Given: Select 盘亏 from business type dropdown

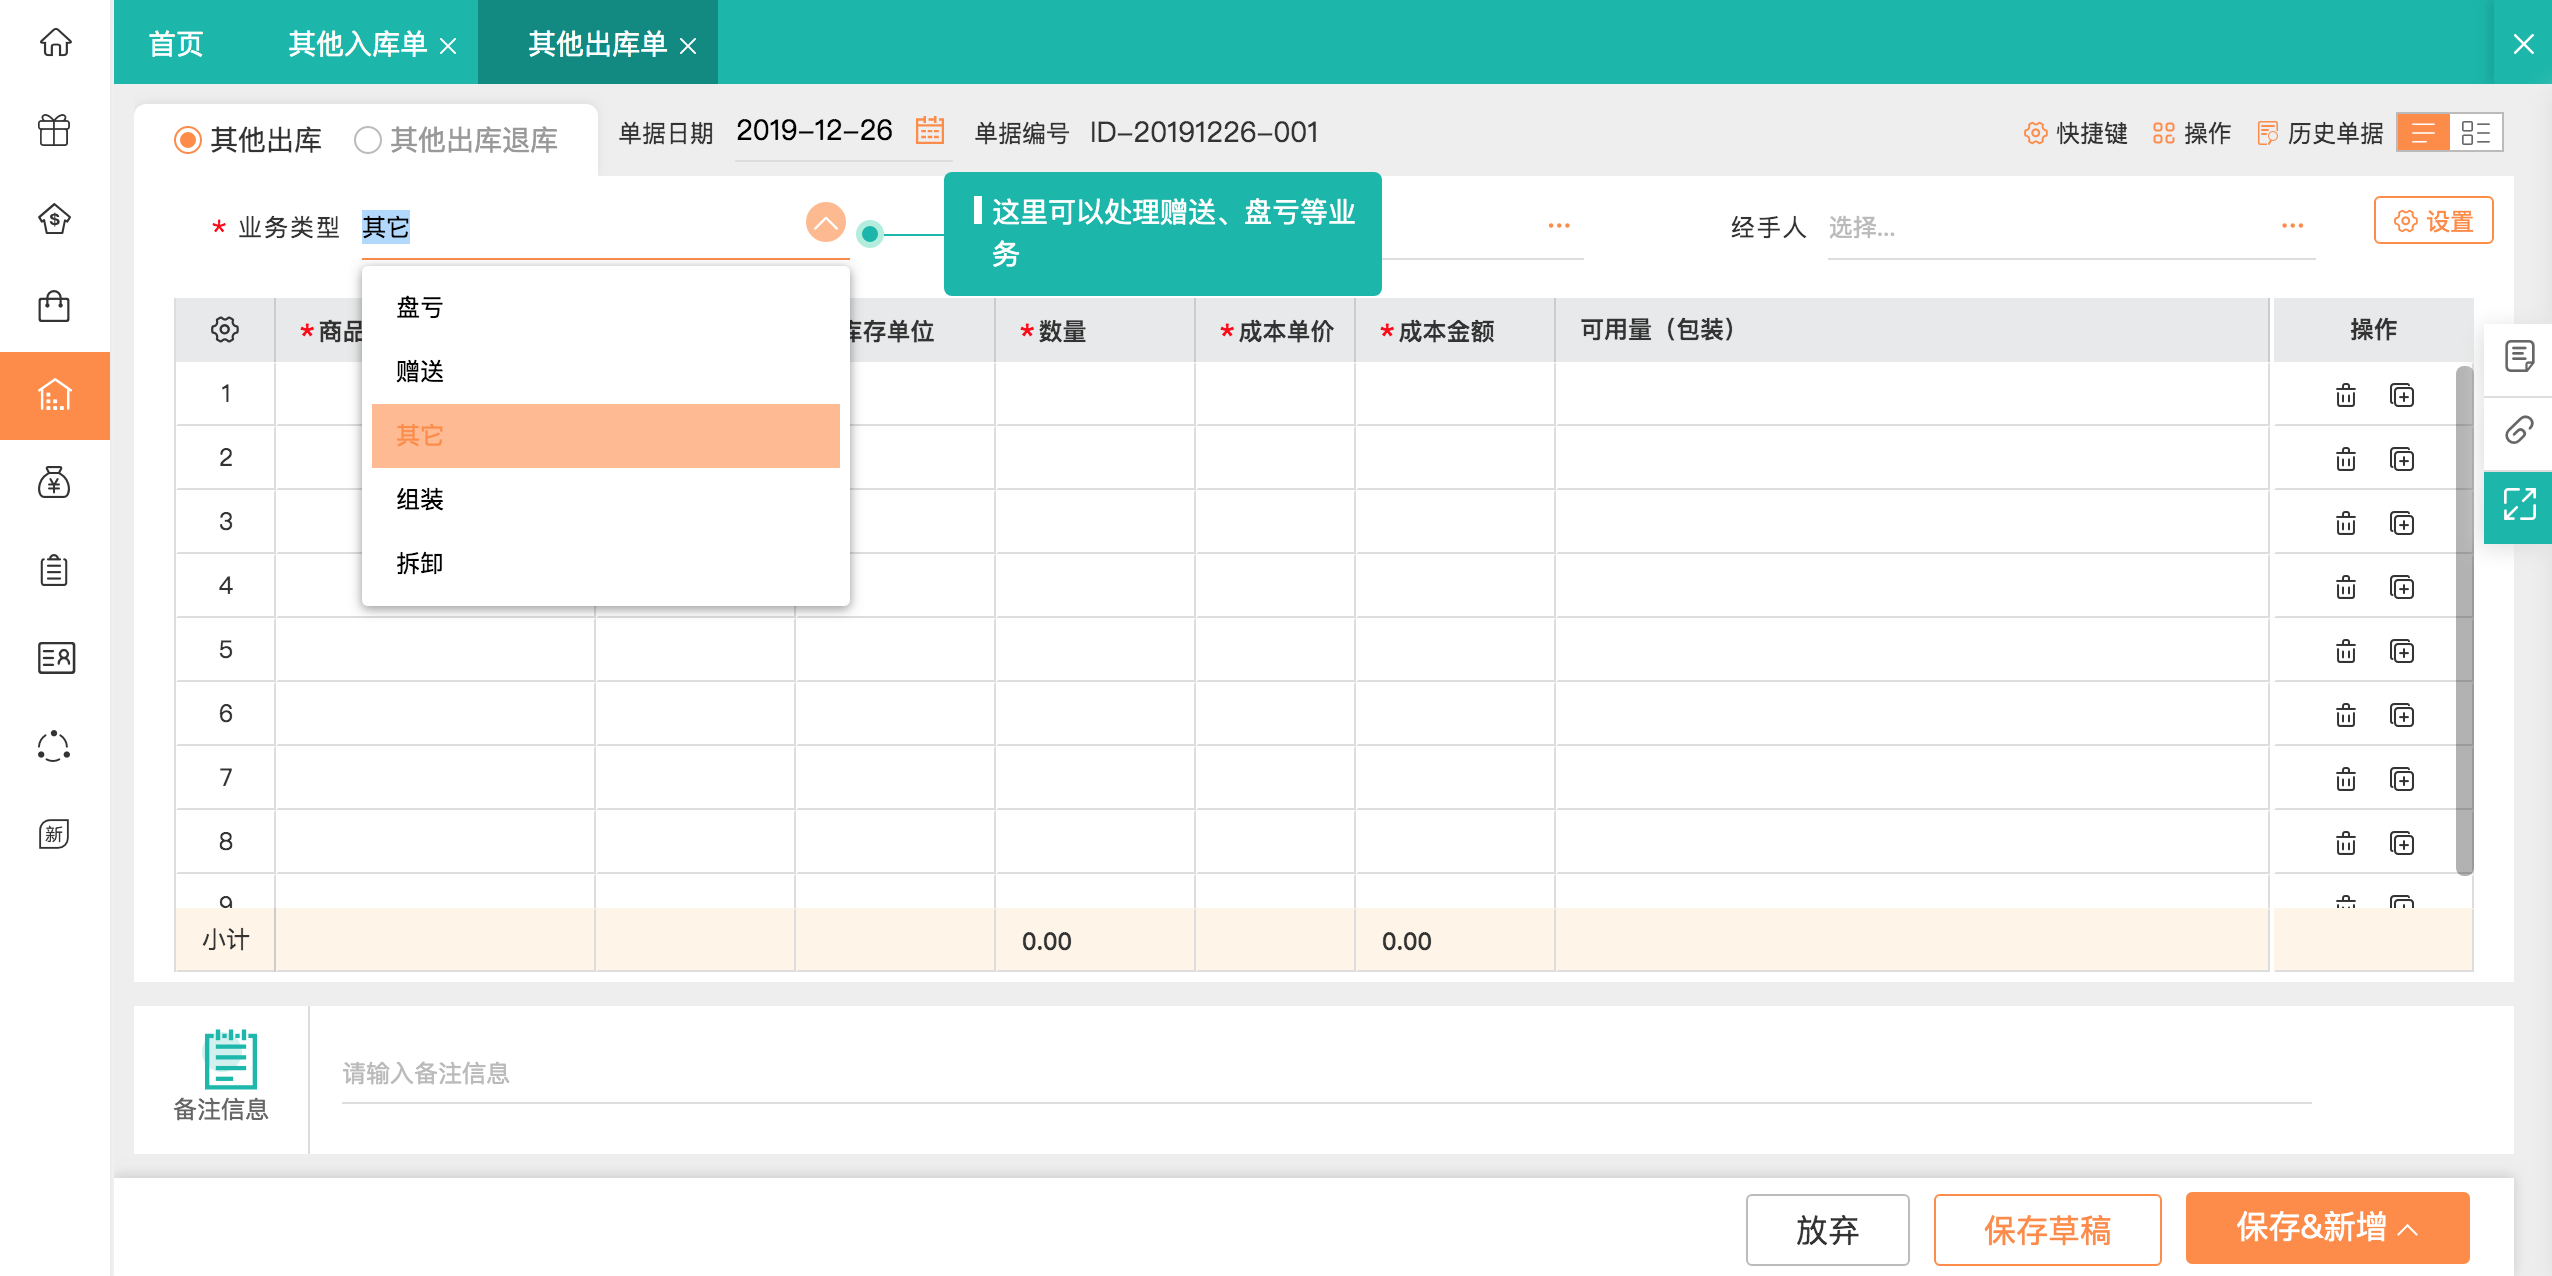Looking at the screenshot, I should tap(420, 308).
